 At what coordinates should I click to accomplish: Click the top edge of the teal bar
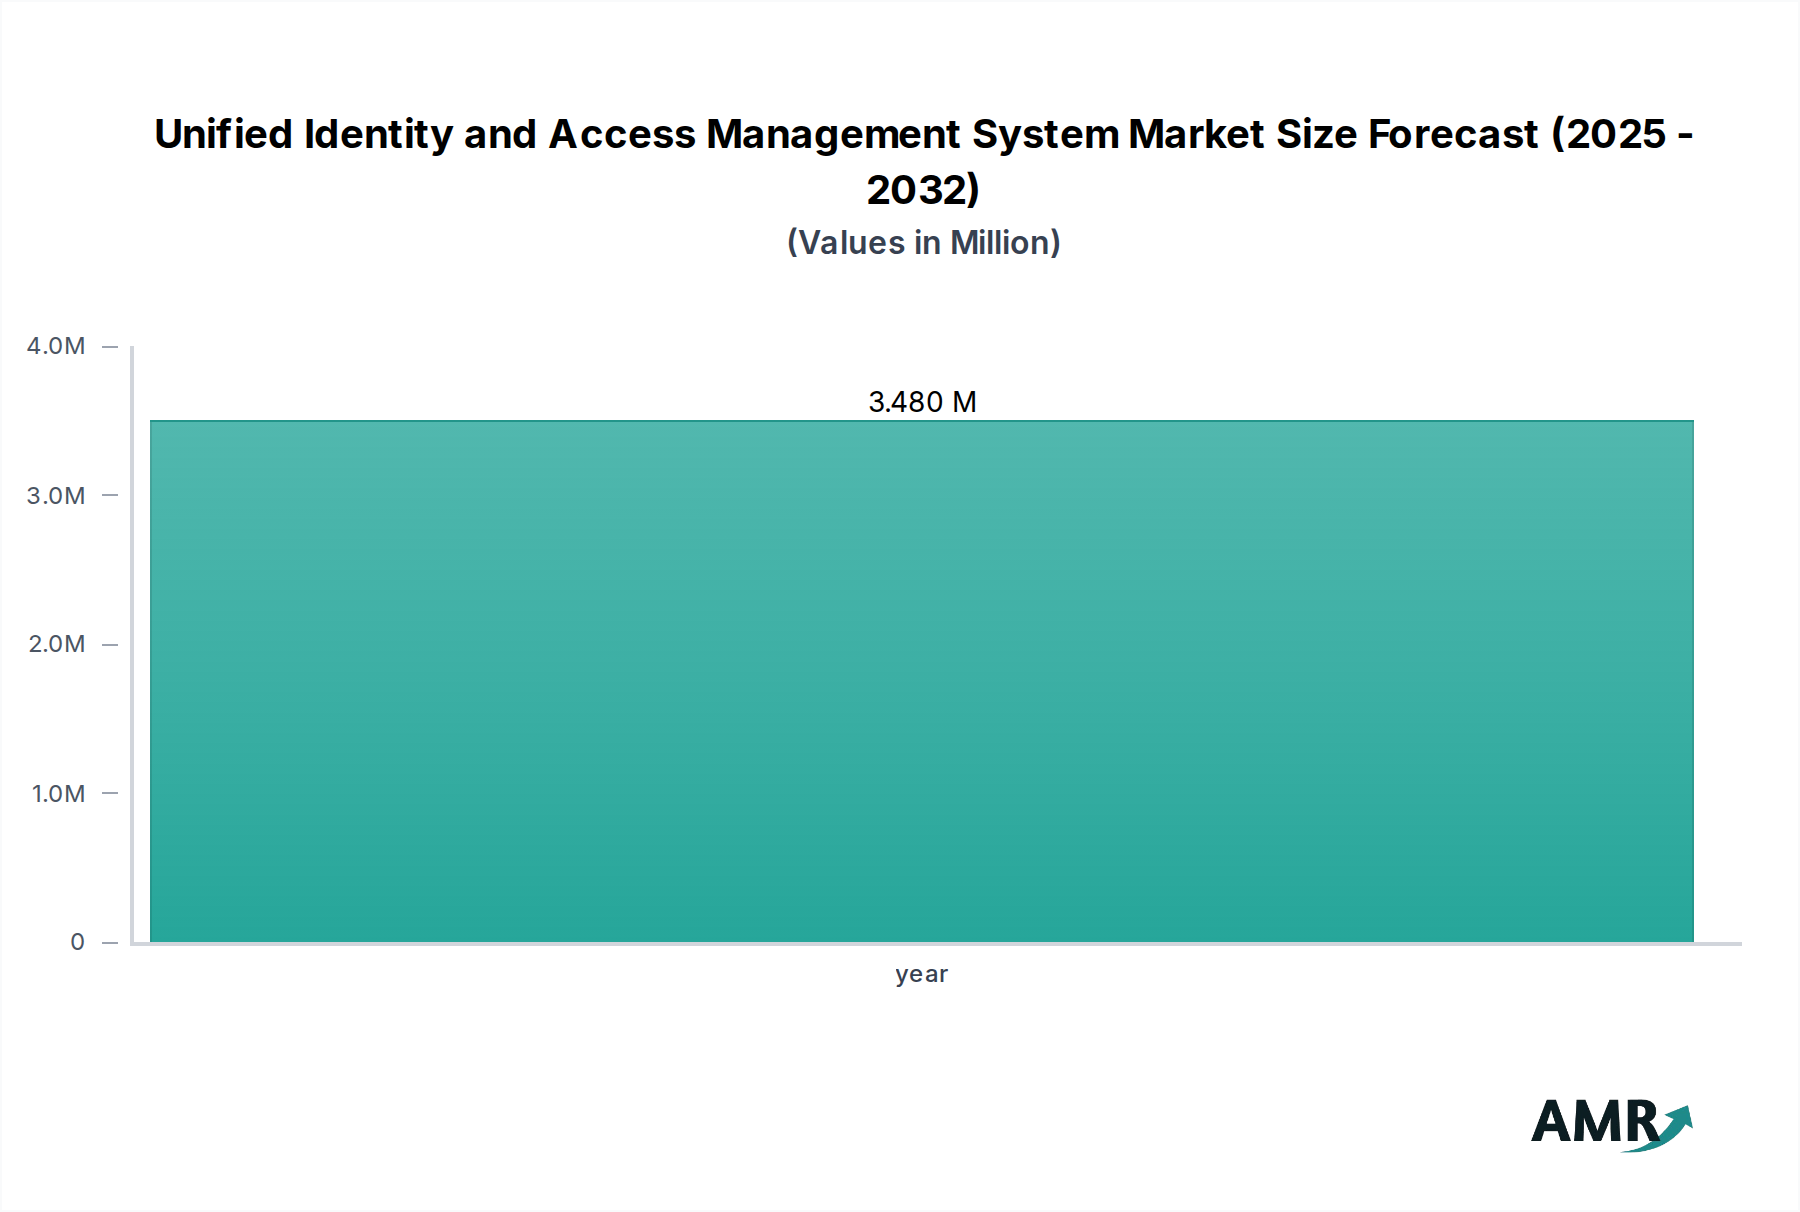click(x=900, y=420)
